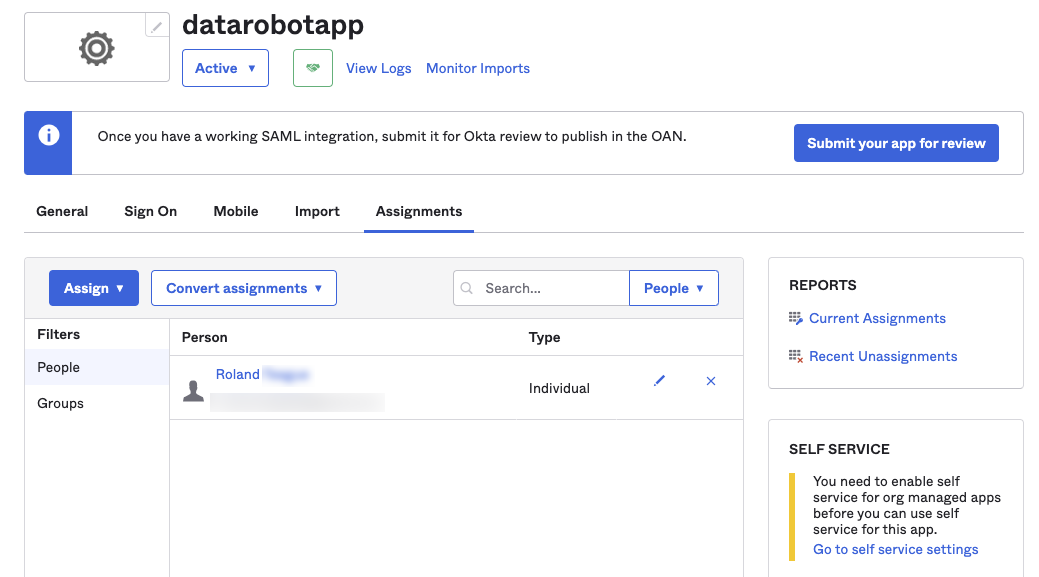Click the blue info icon in banner
The width and height of the screenshot is (1039, 577).
click(48, 136)
